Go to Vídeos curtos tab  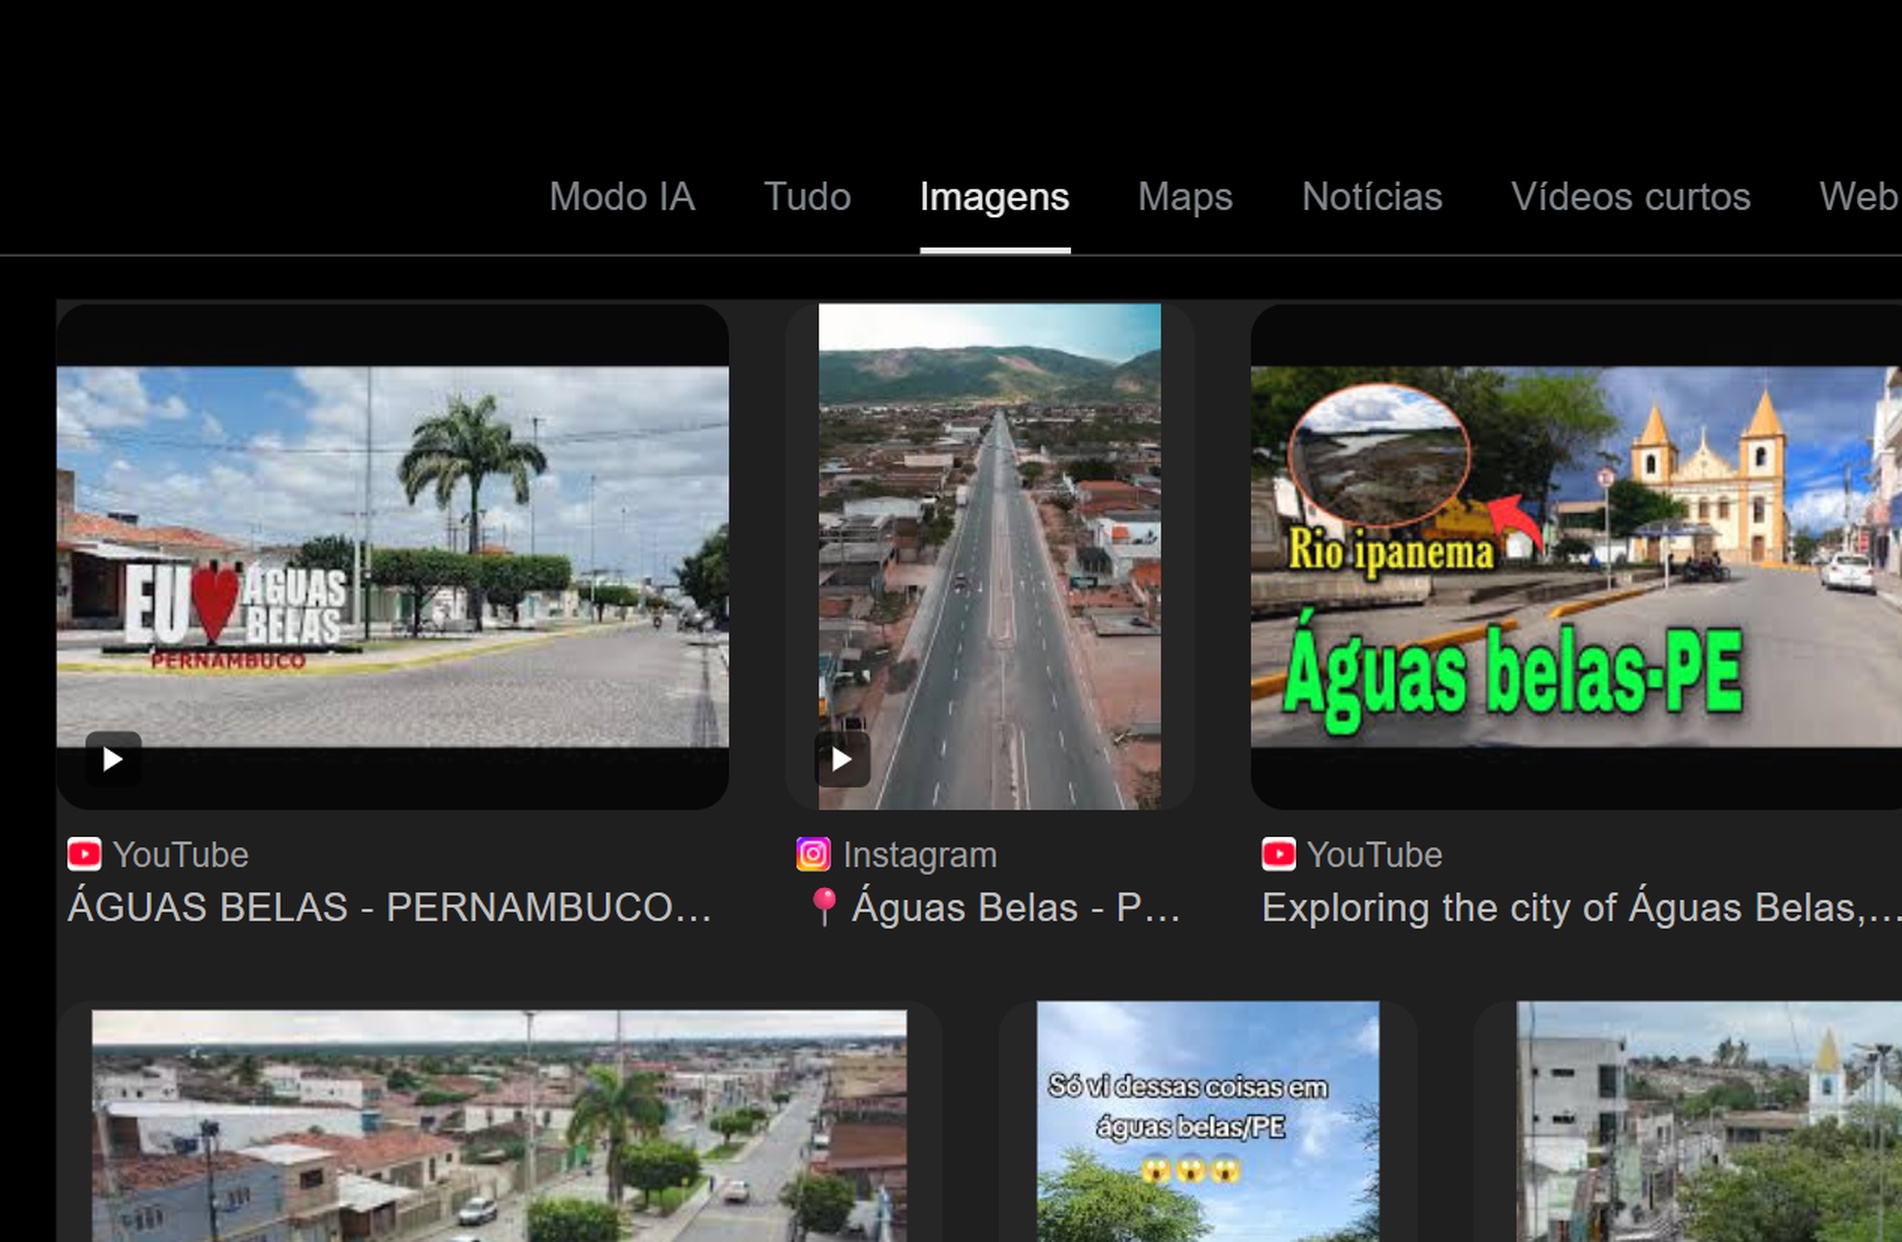pyautogui.click(x=1630, y=197)
